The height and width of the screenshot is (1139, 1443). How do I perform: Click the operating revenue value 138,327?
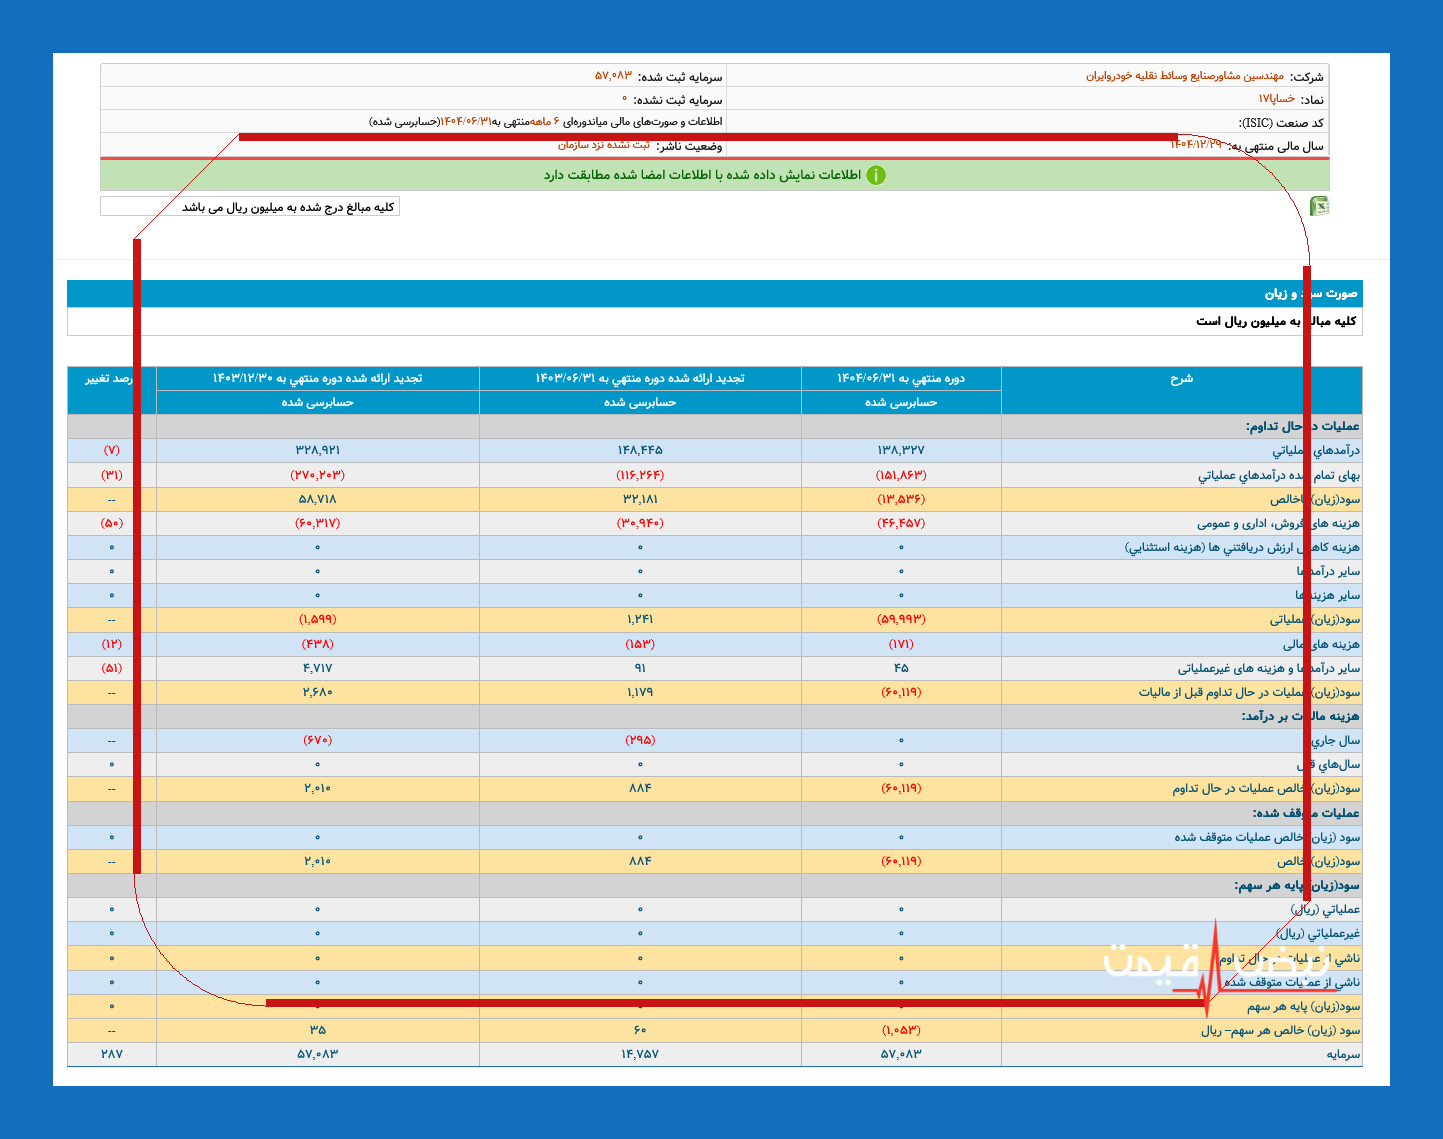(x=900, y=451)
